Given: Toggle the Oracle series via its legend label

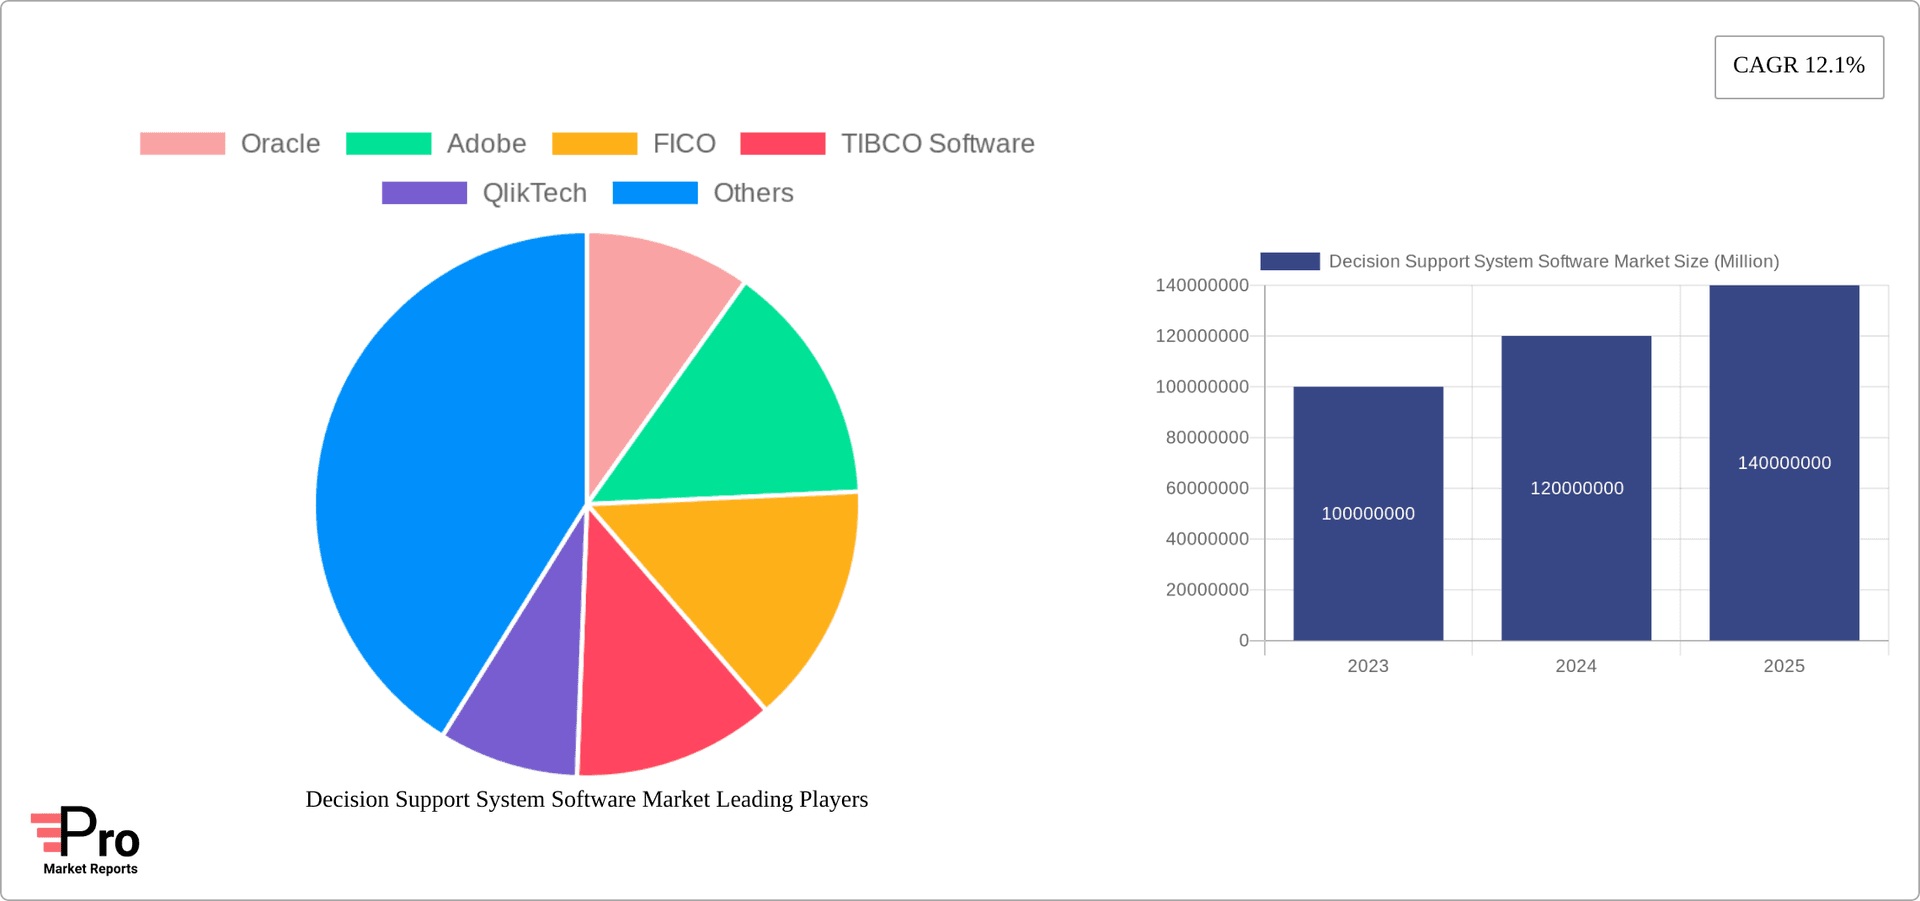Looking at the screenshot, I should point(280,143).
